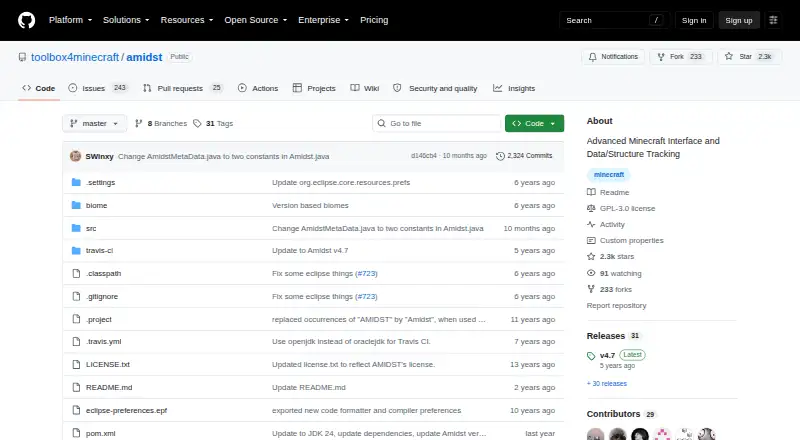View the 8 Branches link
800x440 pixels.
(161, 124)
